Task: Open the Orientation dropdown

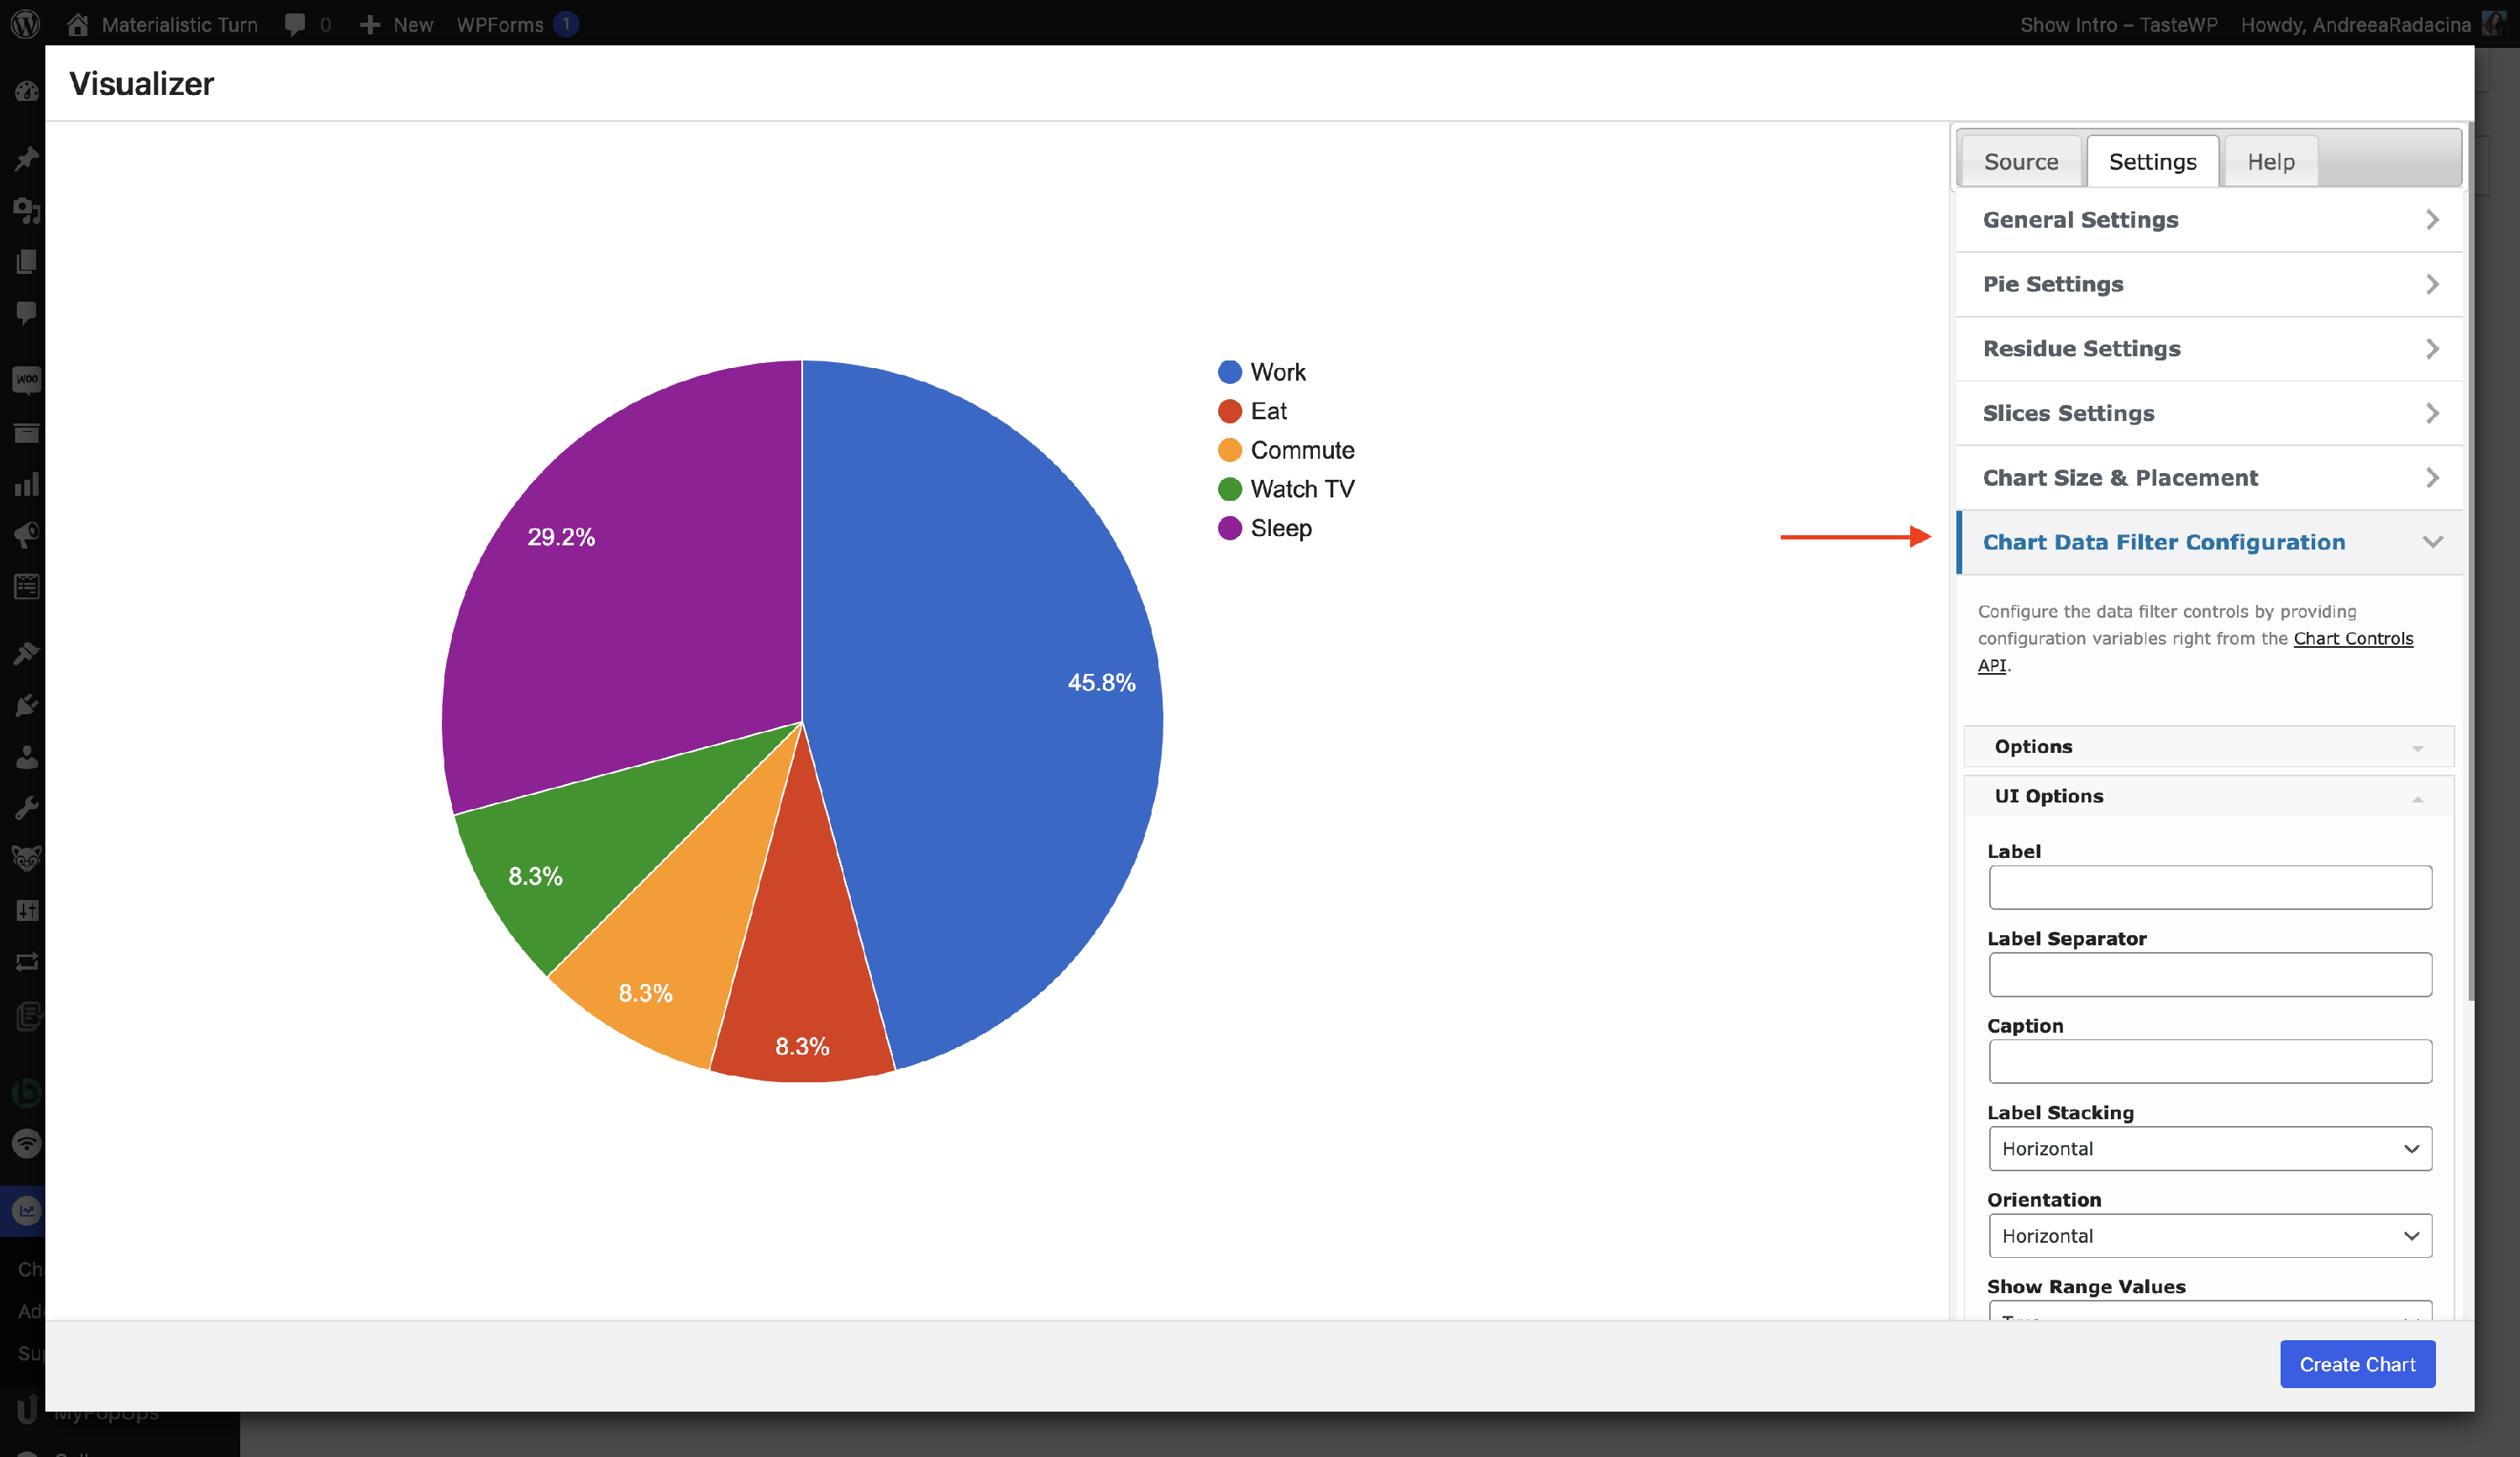Action: pyautogui.click(x=2210, y=1235)
